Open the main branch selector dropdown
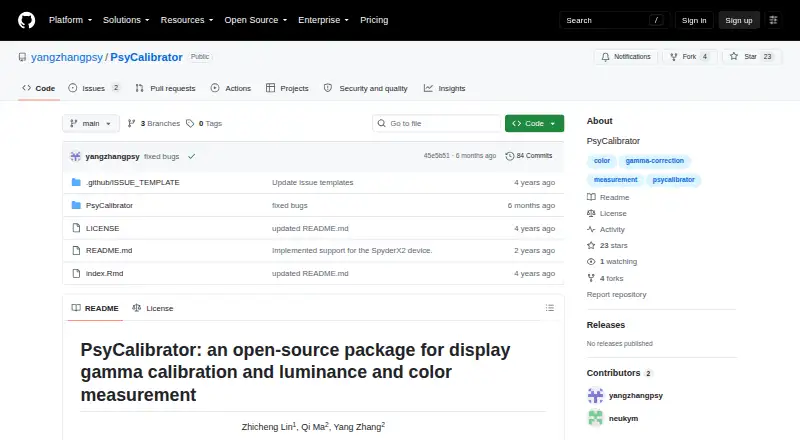 [x=91, y=124]
